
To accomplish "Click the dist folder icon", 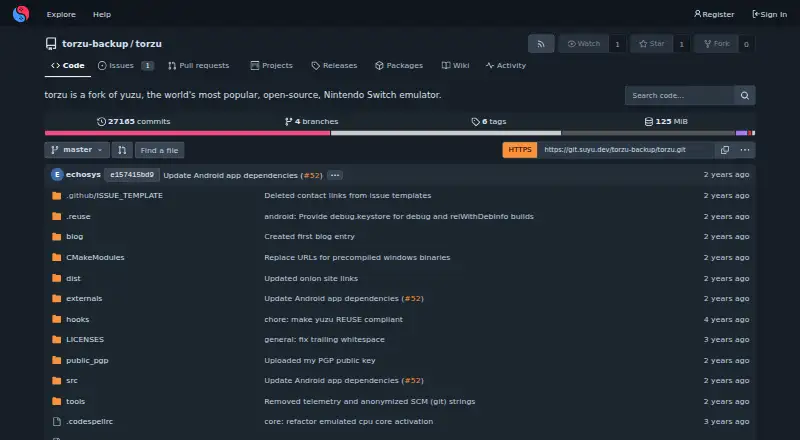I will (57, 278).
